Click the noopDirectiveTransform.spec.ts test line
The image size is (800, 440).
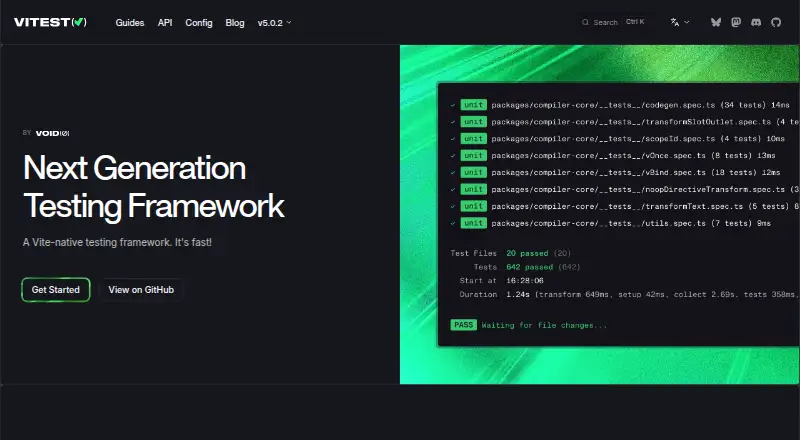(624, 189)
